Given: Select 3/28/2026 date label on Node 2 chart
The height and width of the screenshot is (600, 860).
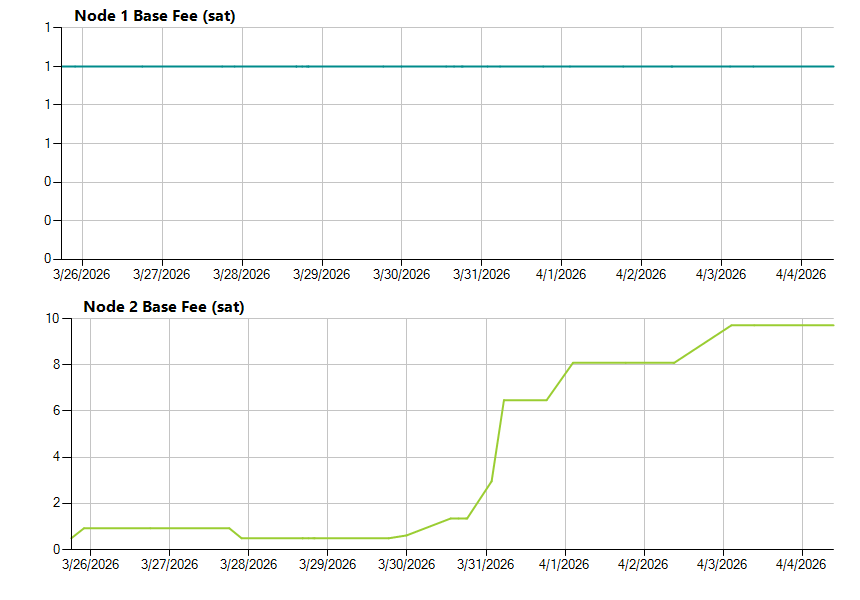Looking at the screenshot, I should [x=248, y=565].
